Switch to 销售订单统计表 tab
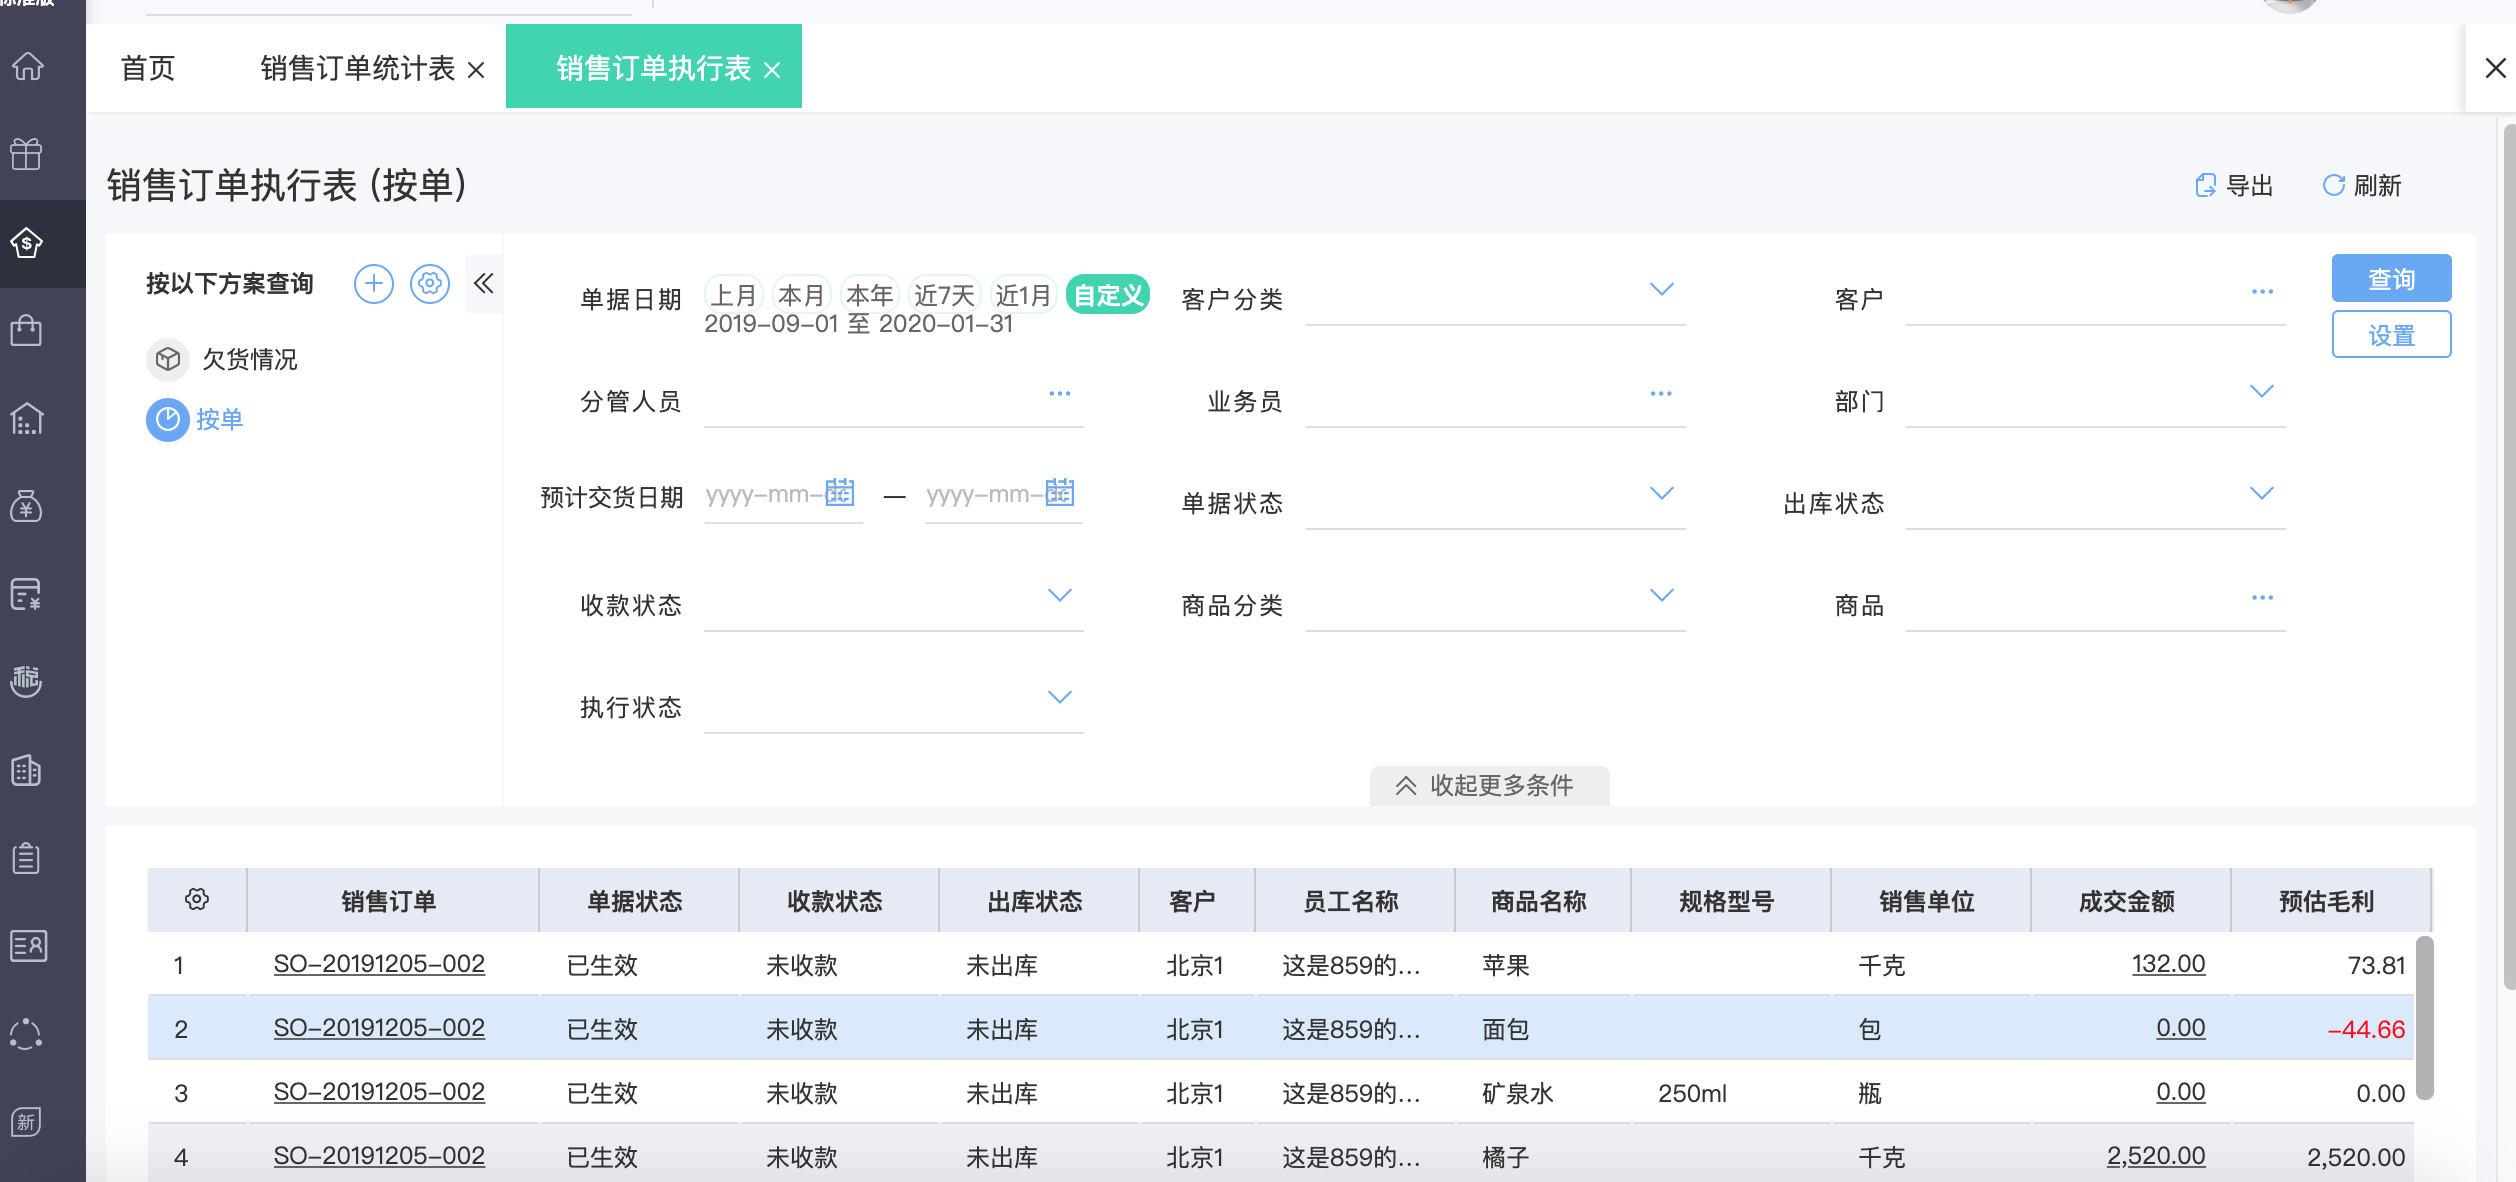 [x=355, y=67]
